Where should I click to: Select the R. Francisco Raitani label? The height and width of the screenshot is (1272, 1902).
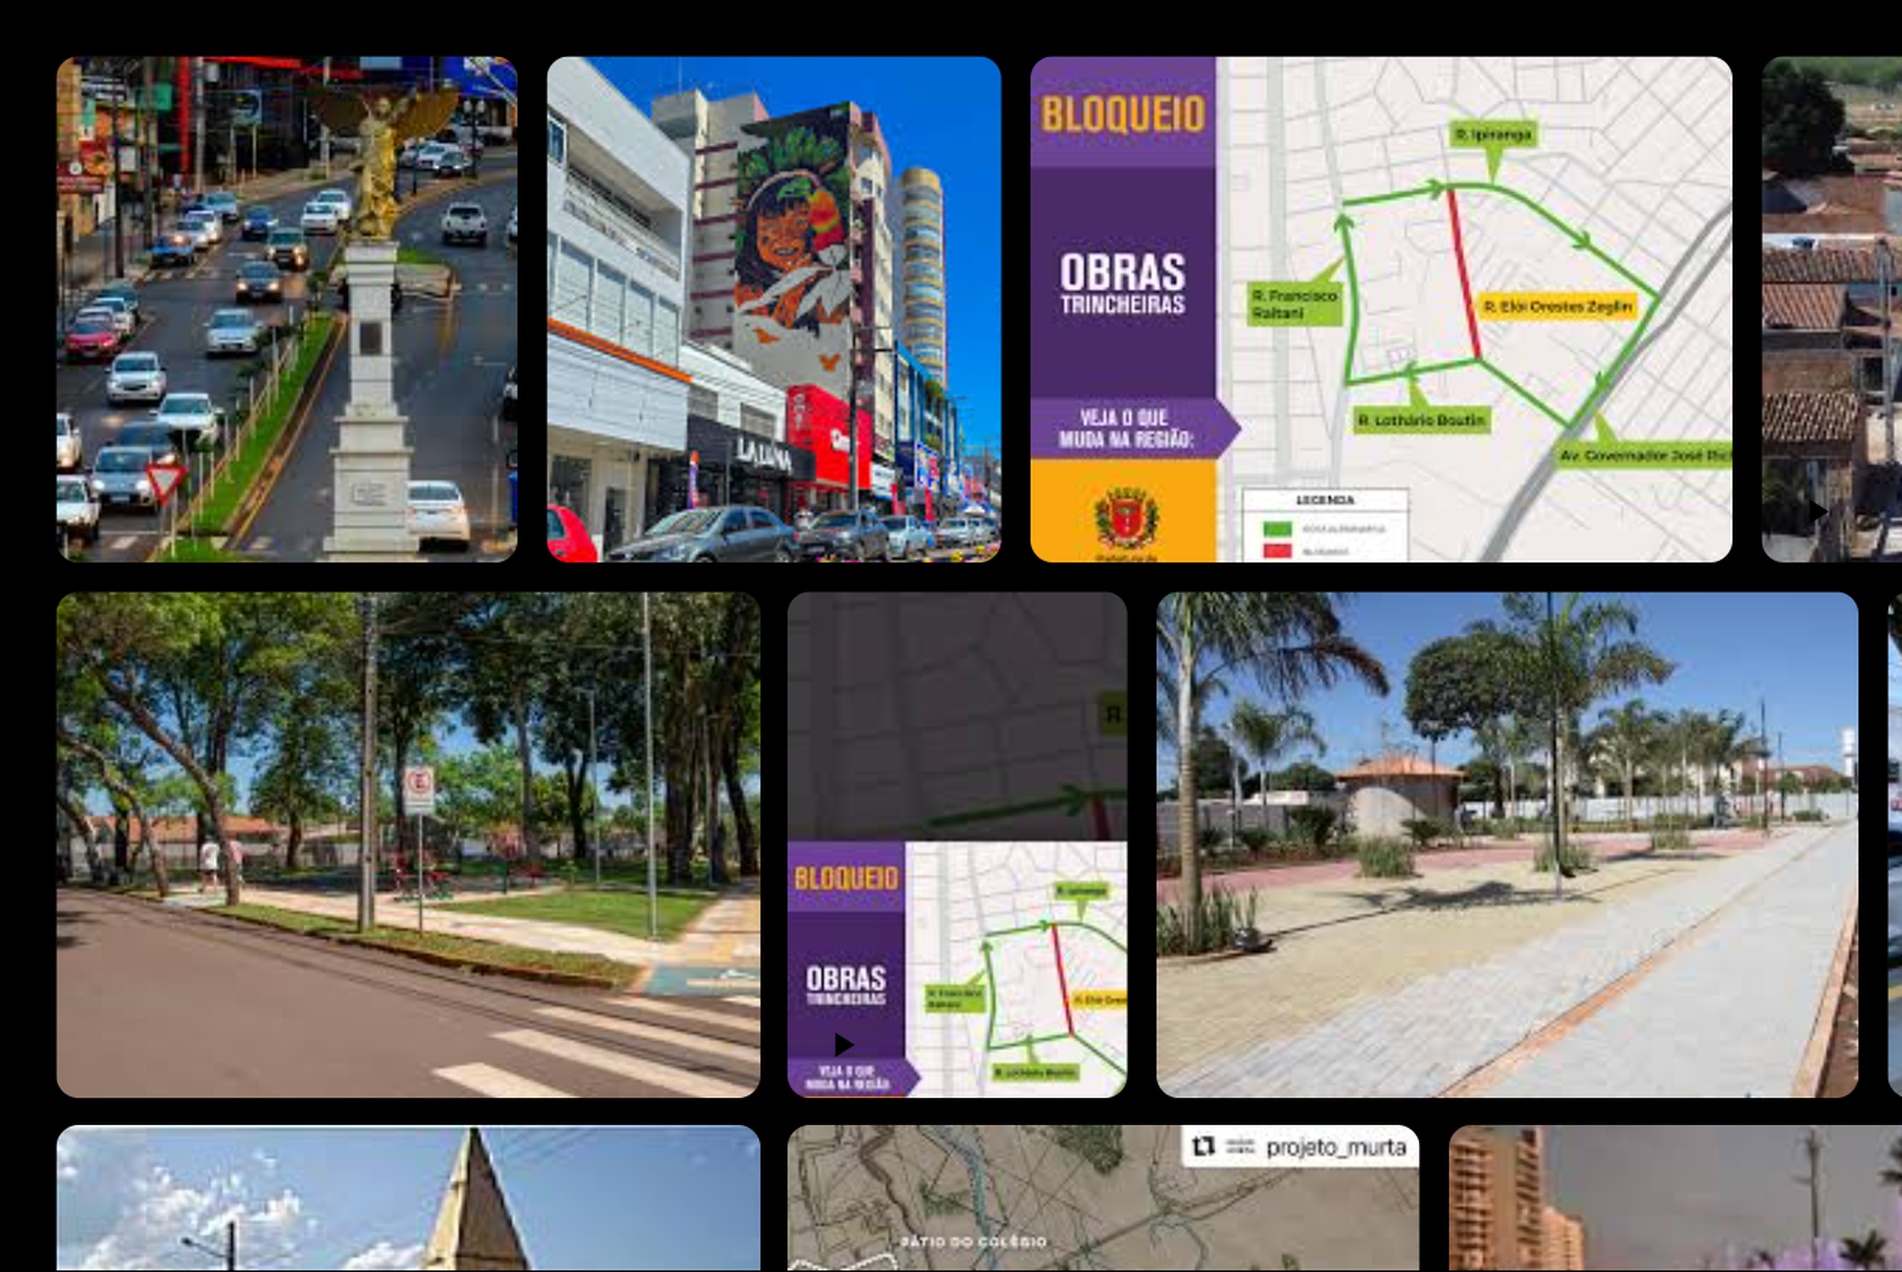[x=1294, y=304]
